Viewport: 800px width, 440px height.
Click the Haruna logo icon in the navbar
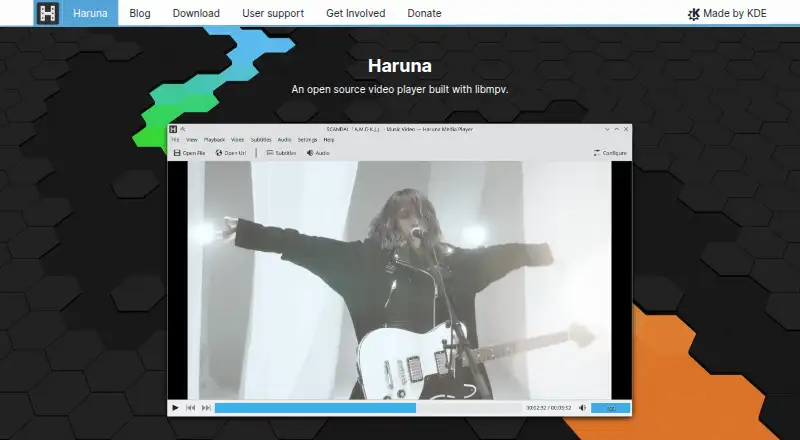click(x=47, y=13)
